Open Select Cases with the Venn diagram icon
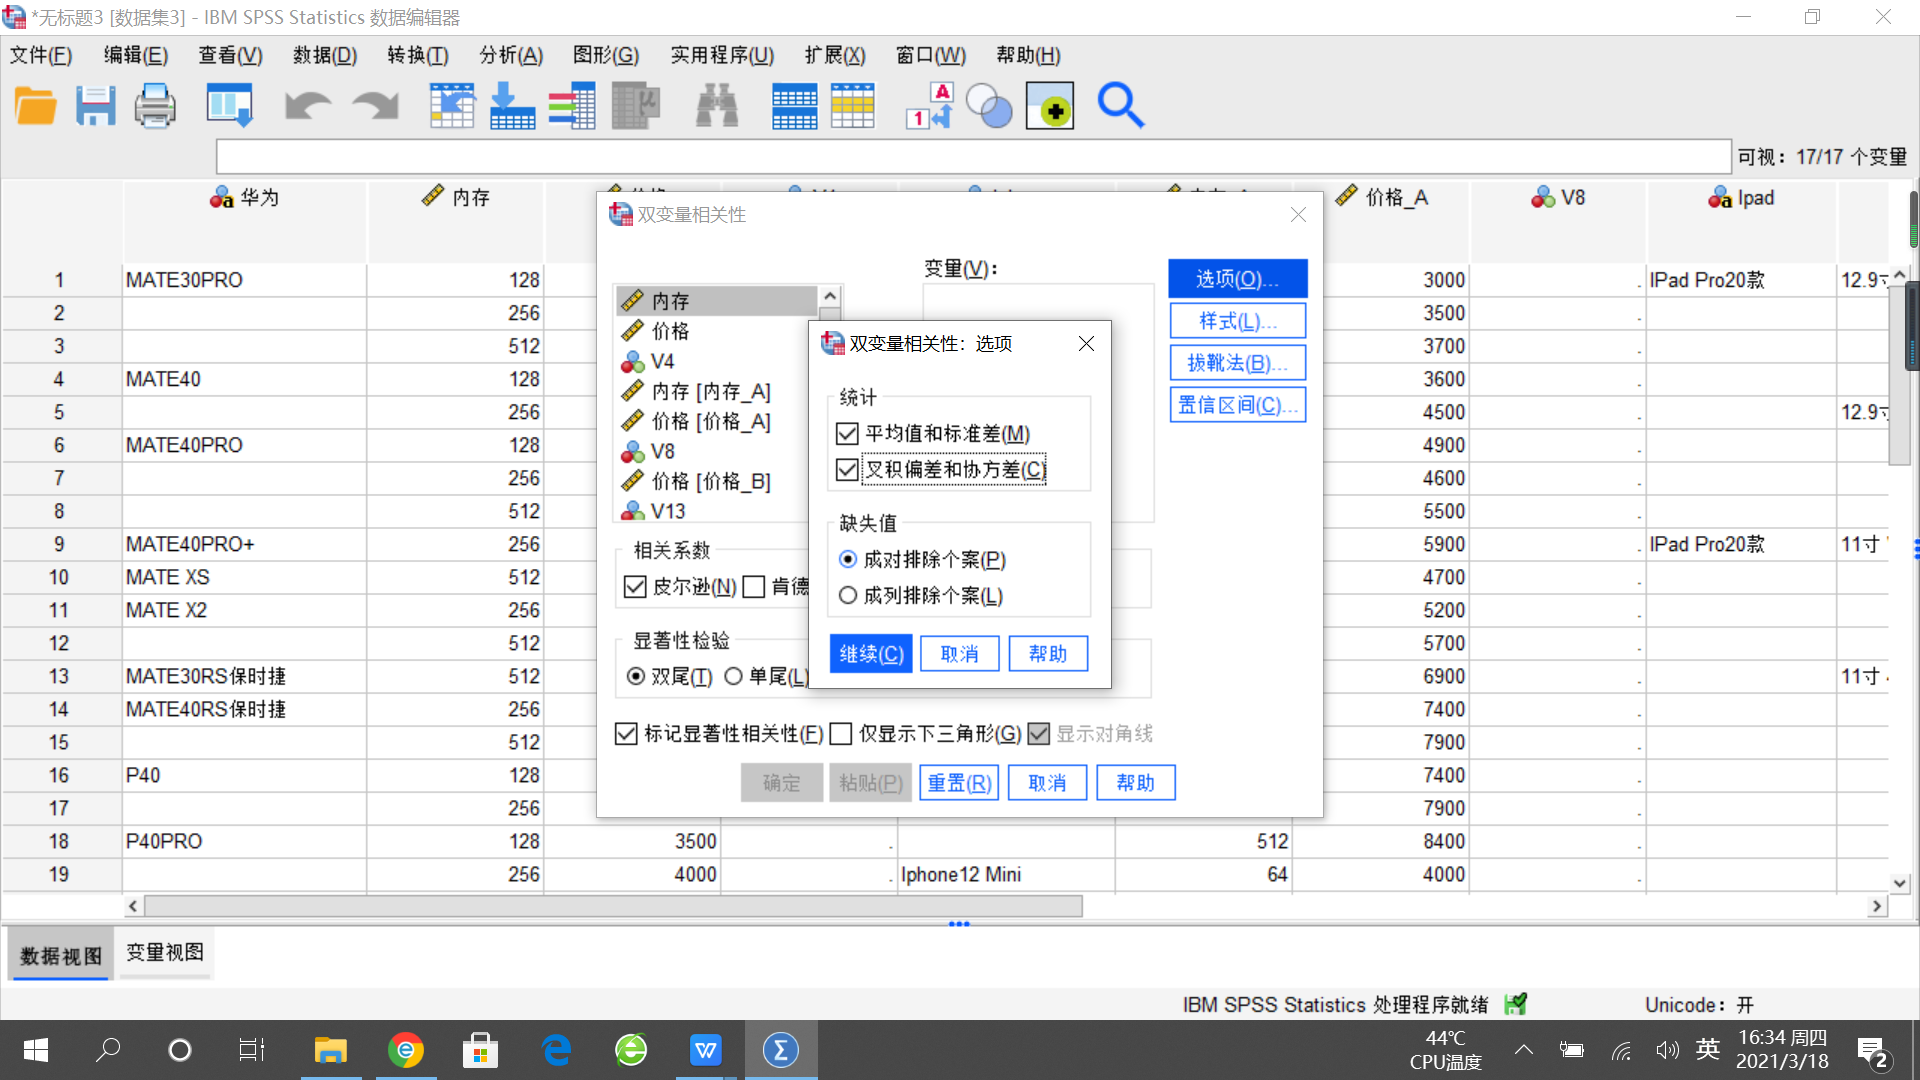Screen dimensions: 1920x1080 (x=989, y=105)
